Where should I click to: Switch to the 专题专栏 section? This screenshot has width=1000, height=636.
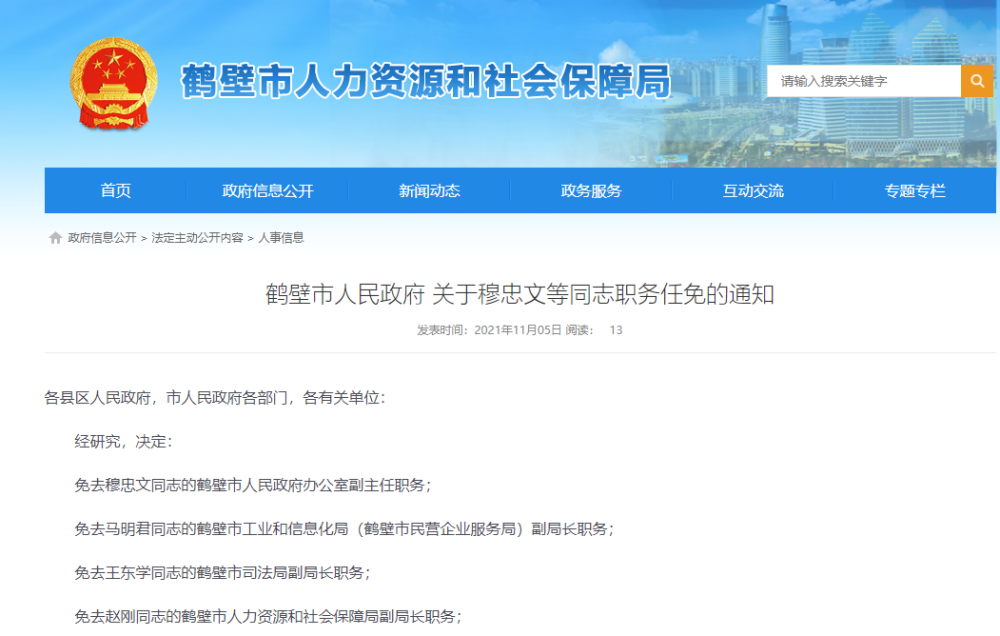click(x=914, y=191)
